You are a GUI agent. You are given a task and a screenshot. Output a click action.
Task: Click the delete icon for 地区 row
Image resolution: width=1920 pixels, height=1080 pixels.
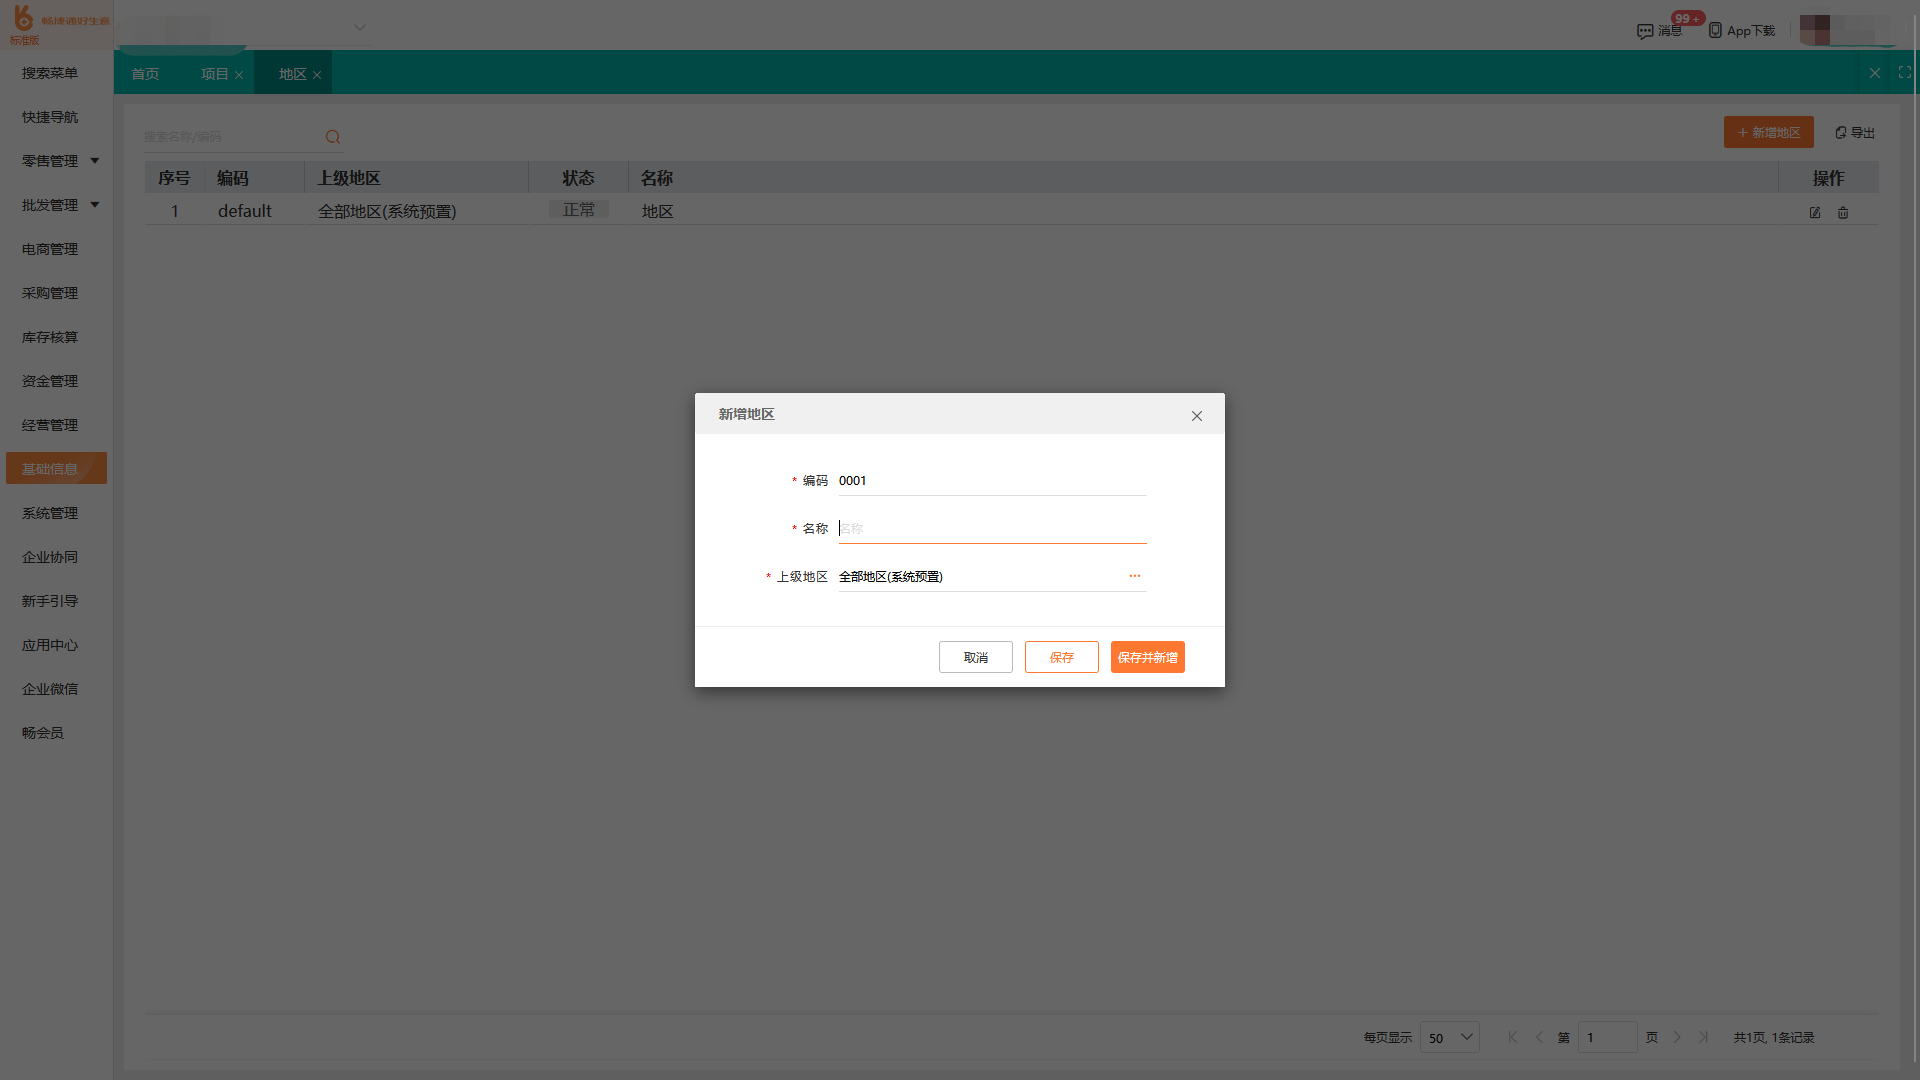click(1842, 211)
